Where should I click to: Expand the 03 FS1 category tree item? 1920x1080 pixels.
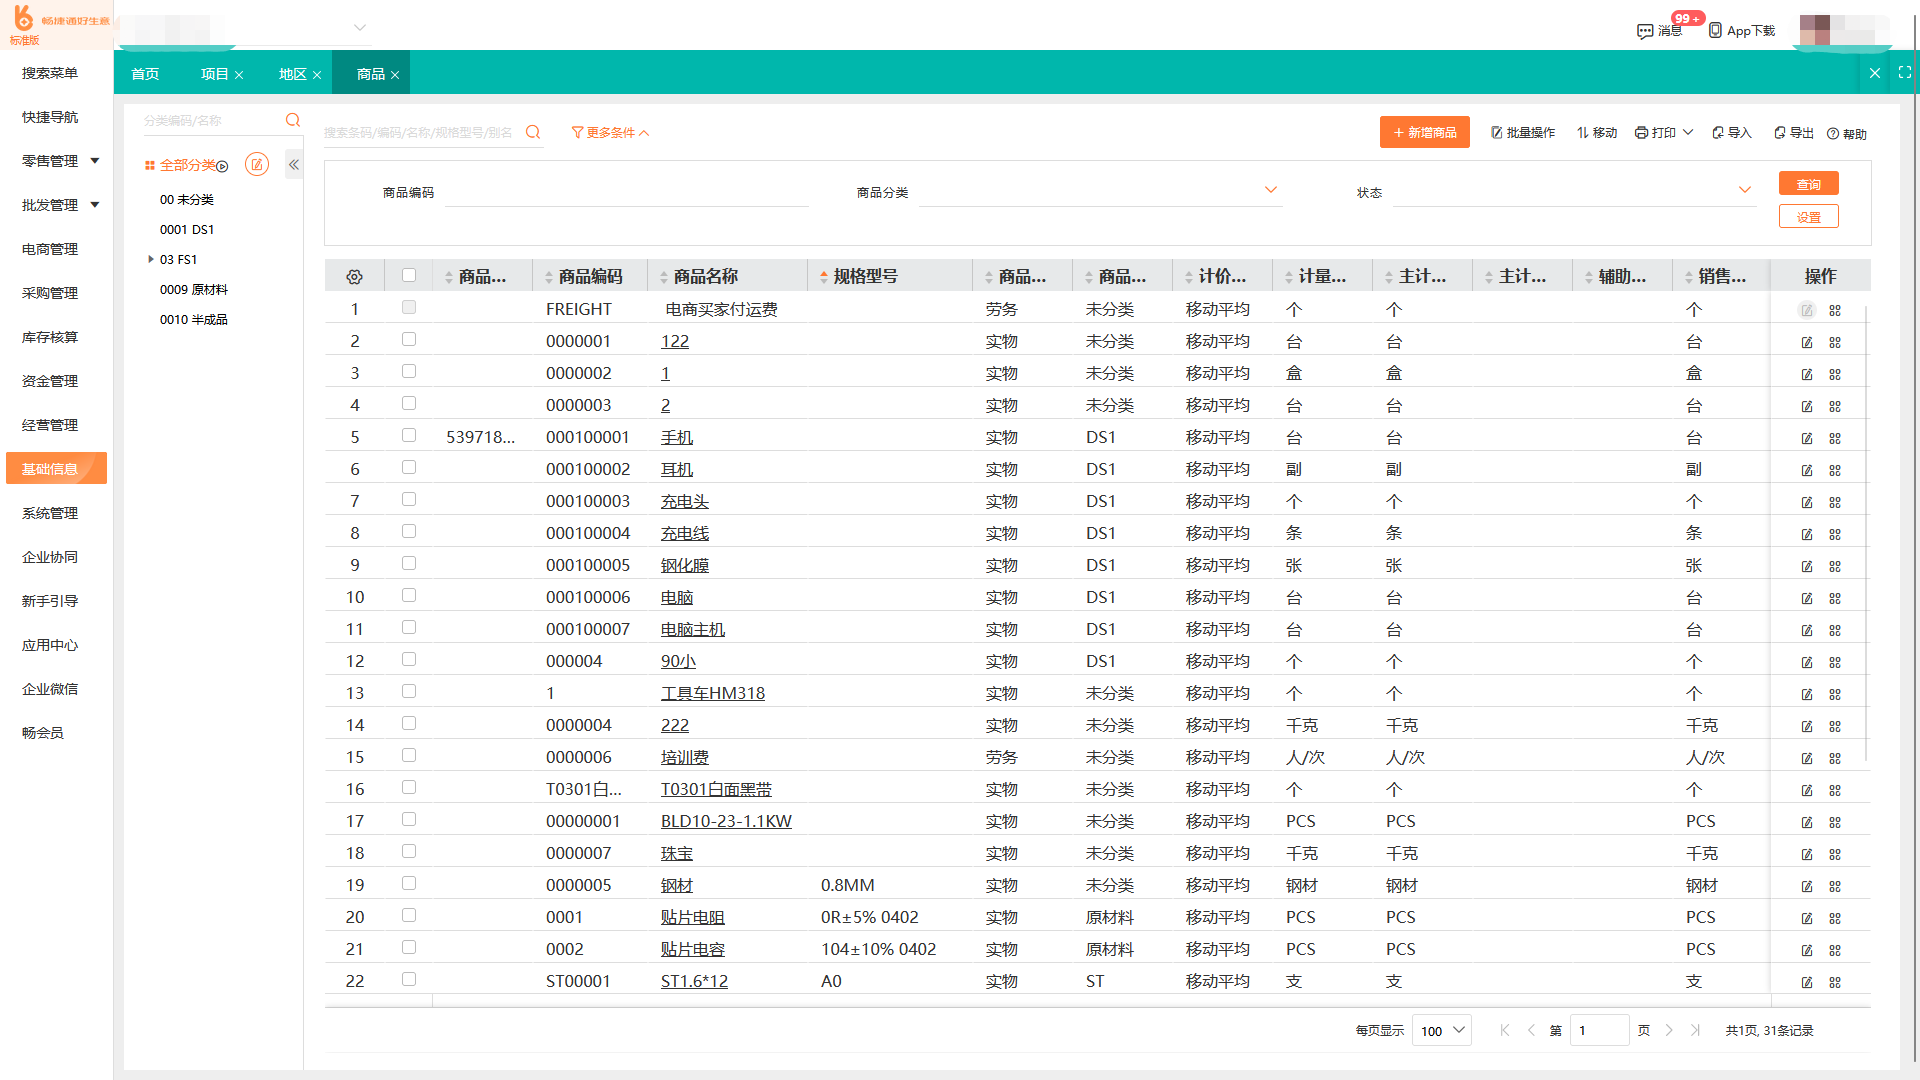click(x=149, y=258)
